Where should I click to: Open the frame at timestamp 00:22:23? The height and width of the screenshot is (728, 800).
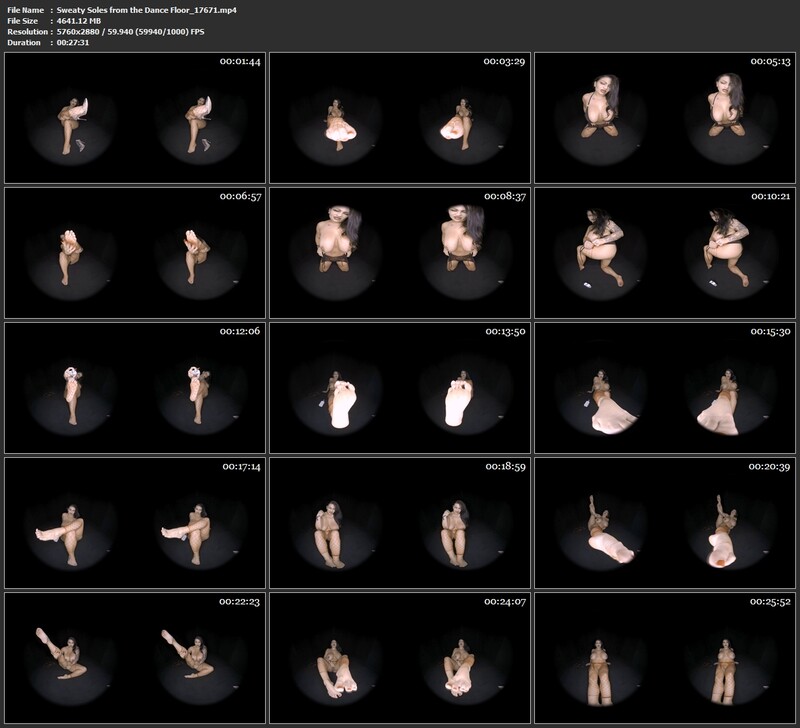135,658
